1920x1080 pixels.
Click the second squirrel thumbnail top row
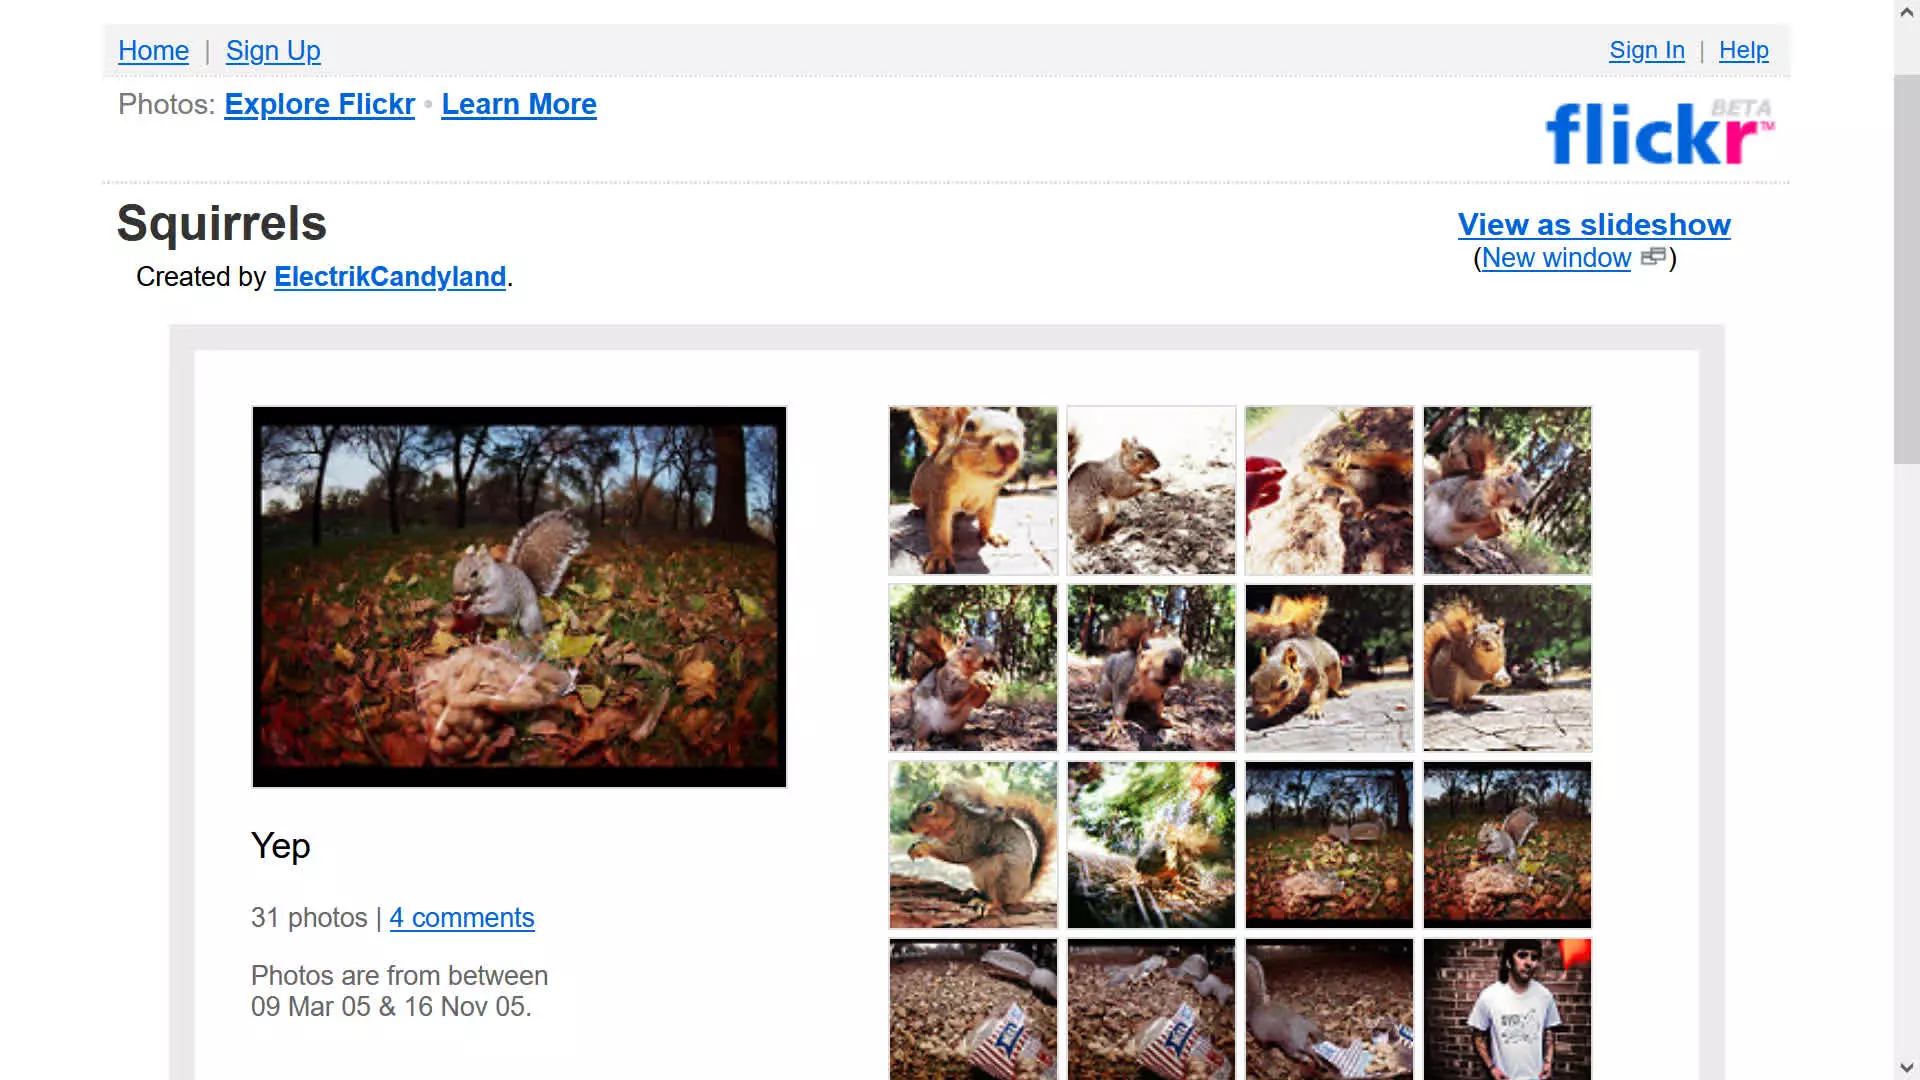click(1150, 489)
